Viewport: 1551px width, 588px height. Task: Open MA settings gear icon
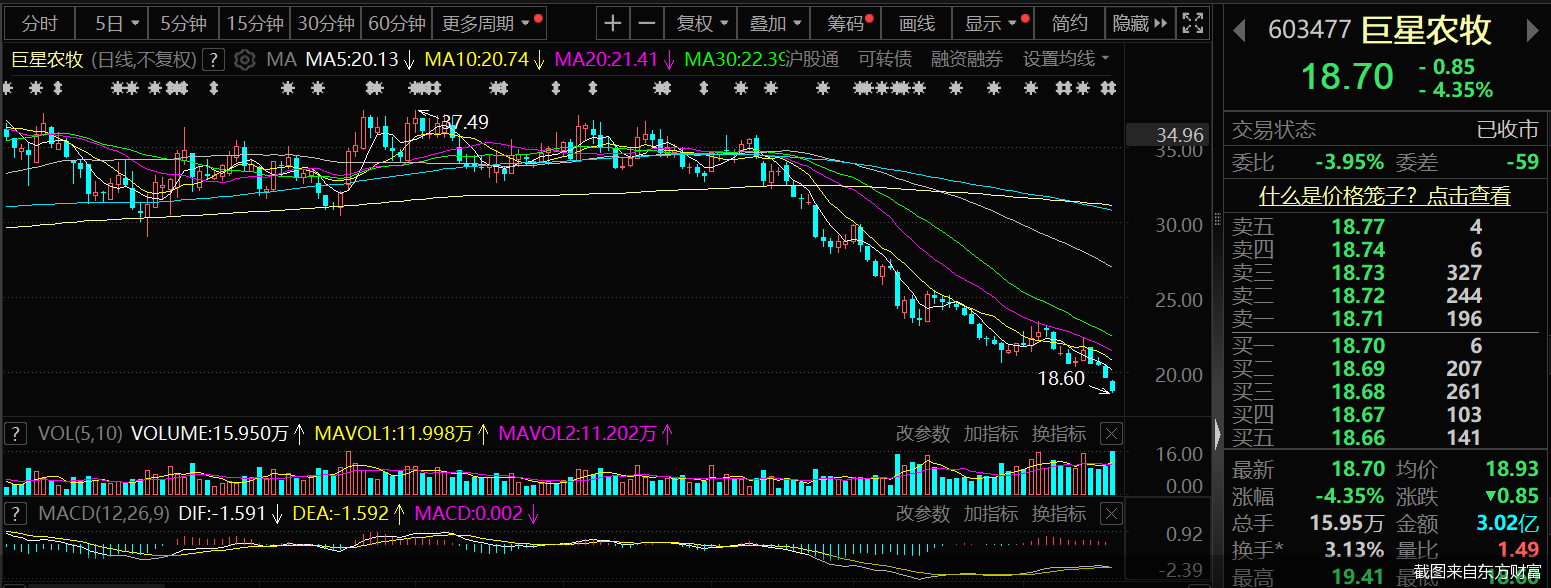click(244, 60)
